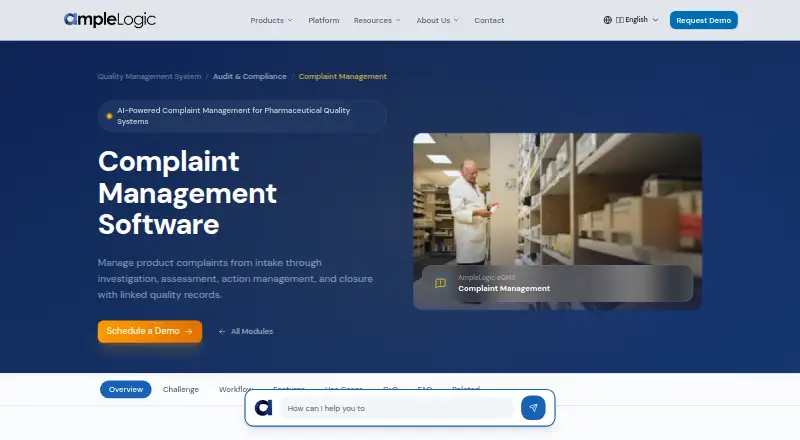Open Quality Management System breadcrumb
This screenshot has width=800, height=440.
[x=149, y=77]
